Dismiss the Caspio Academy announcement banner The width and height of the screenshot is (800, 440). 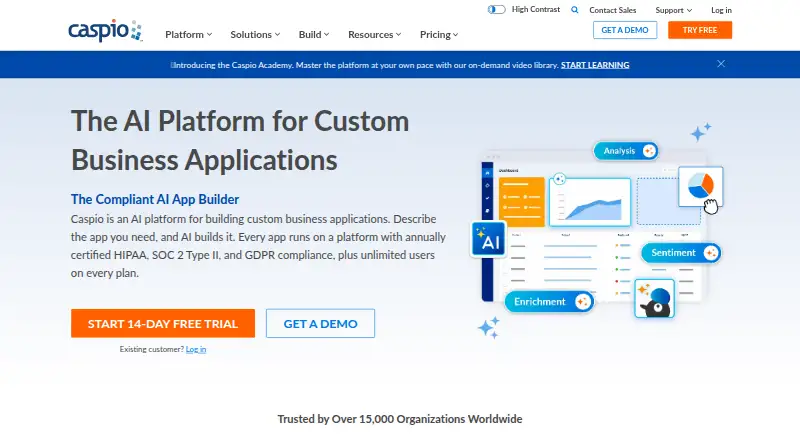coord(721,64)
